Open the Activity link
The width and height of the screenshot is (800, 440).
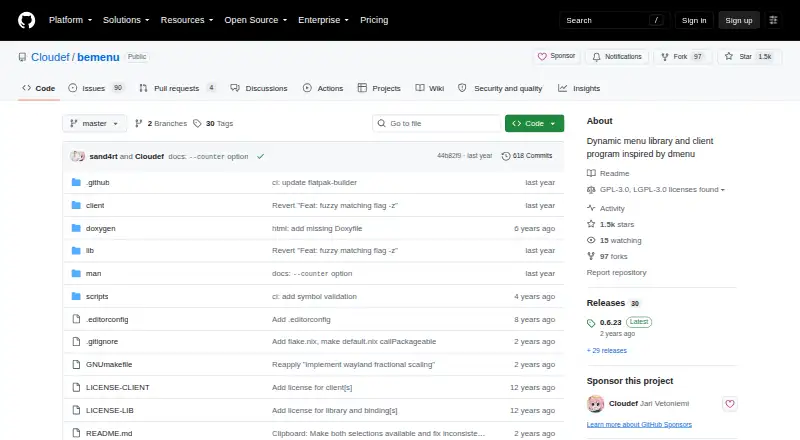click(606, 208)
